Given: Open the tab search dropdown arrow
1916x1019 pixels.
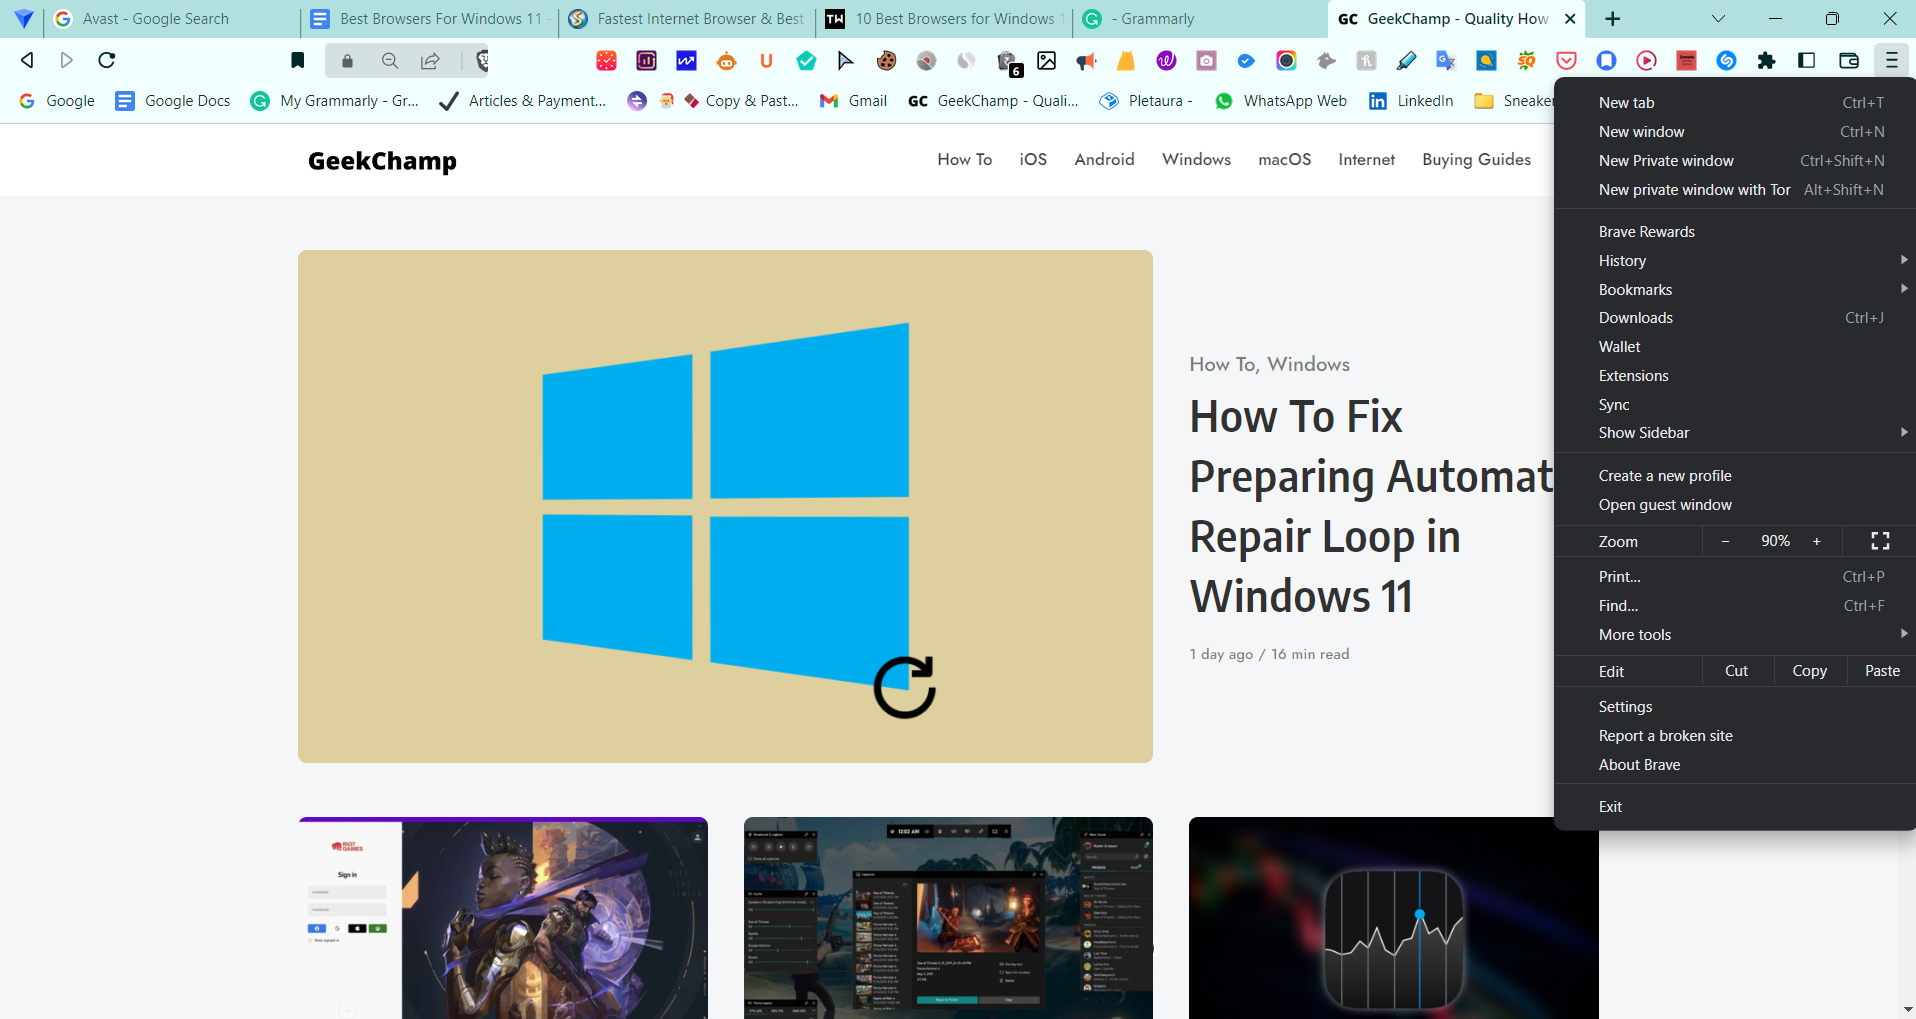Looking at the screenshot, I should (x=1718, y=18).
